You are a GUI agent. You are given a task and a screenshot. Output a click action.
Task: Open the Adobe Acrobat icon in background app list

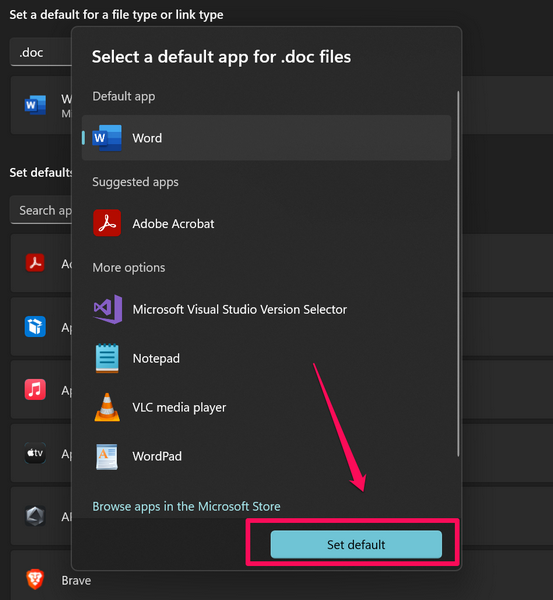[35, 263]
